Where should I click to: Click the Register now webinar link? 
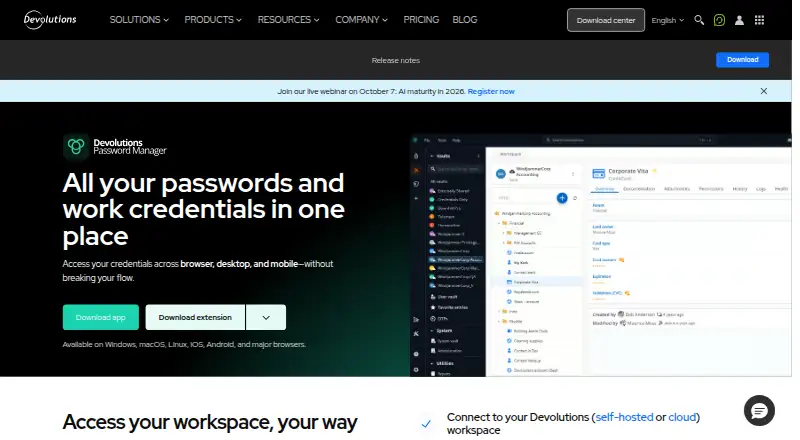491,91
